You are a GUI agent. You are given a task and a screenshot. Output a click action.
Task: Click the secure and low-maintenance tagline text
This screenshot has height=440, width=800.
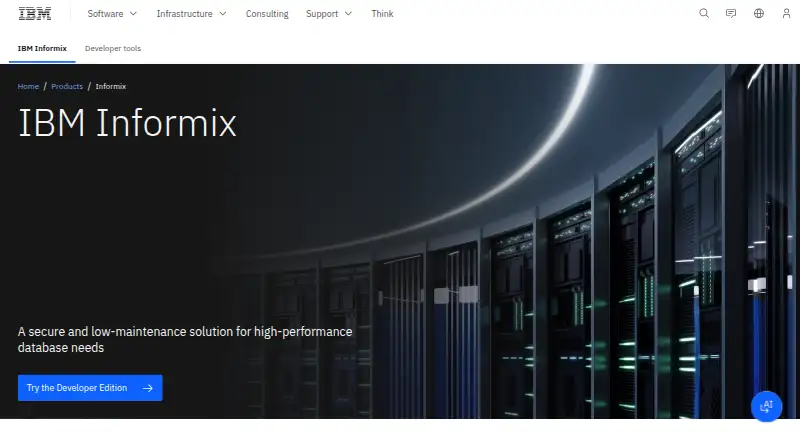(185, 339)
